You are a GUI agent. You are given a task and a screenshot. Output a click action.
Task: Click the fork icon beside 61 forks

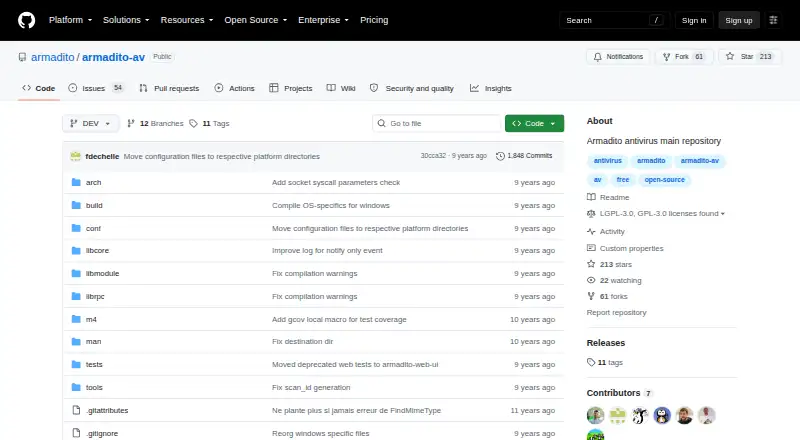tap(591, 296)
